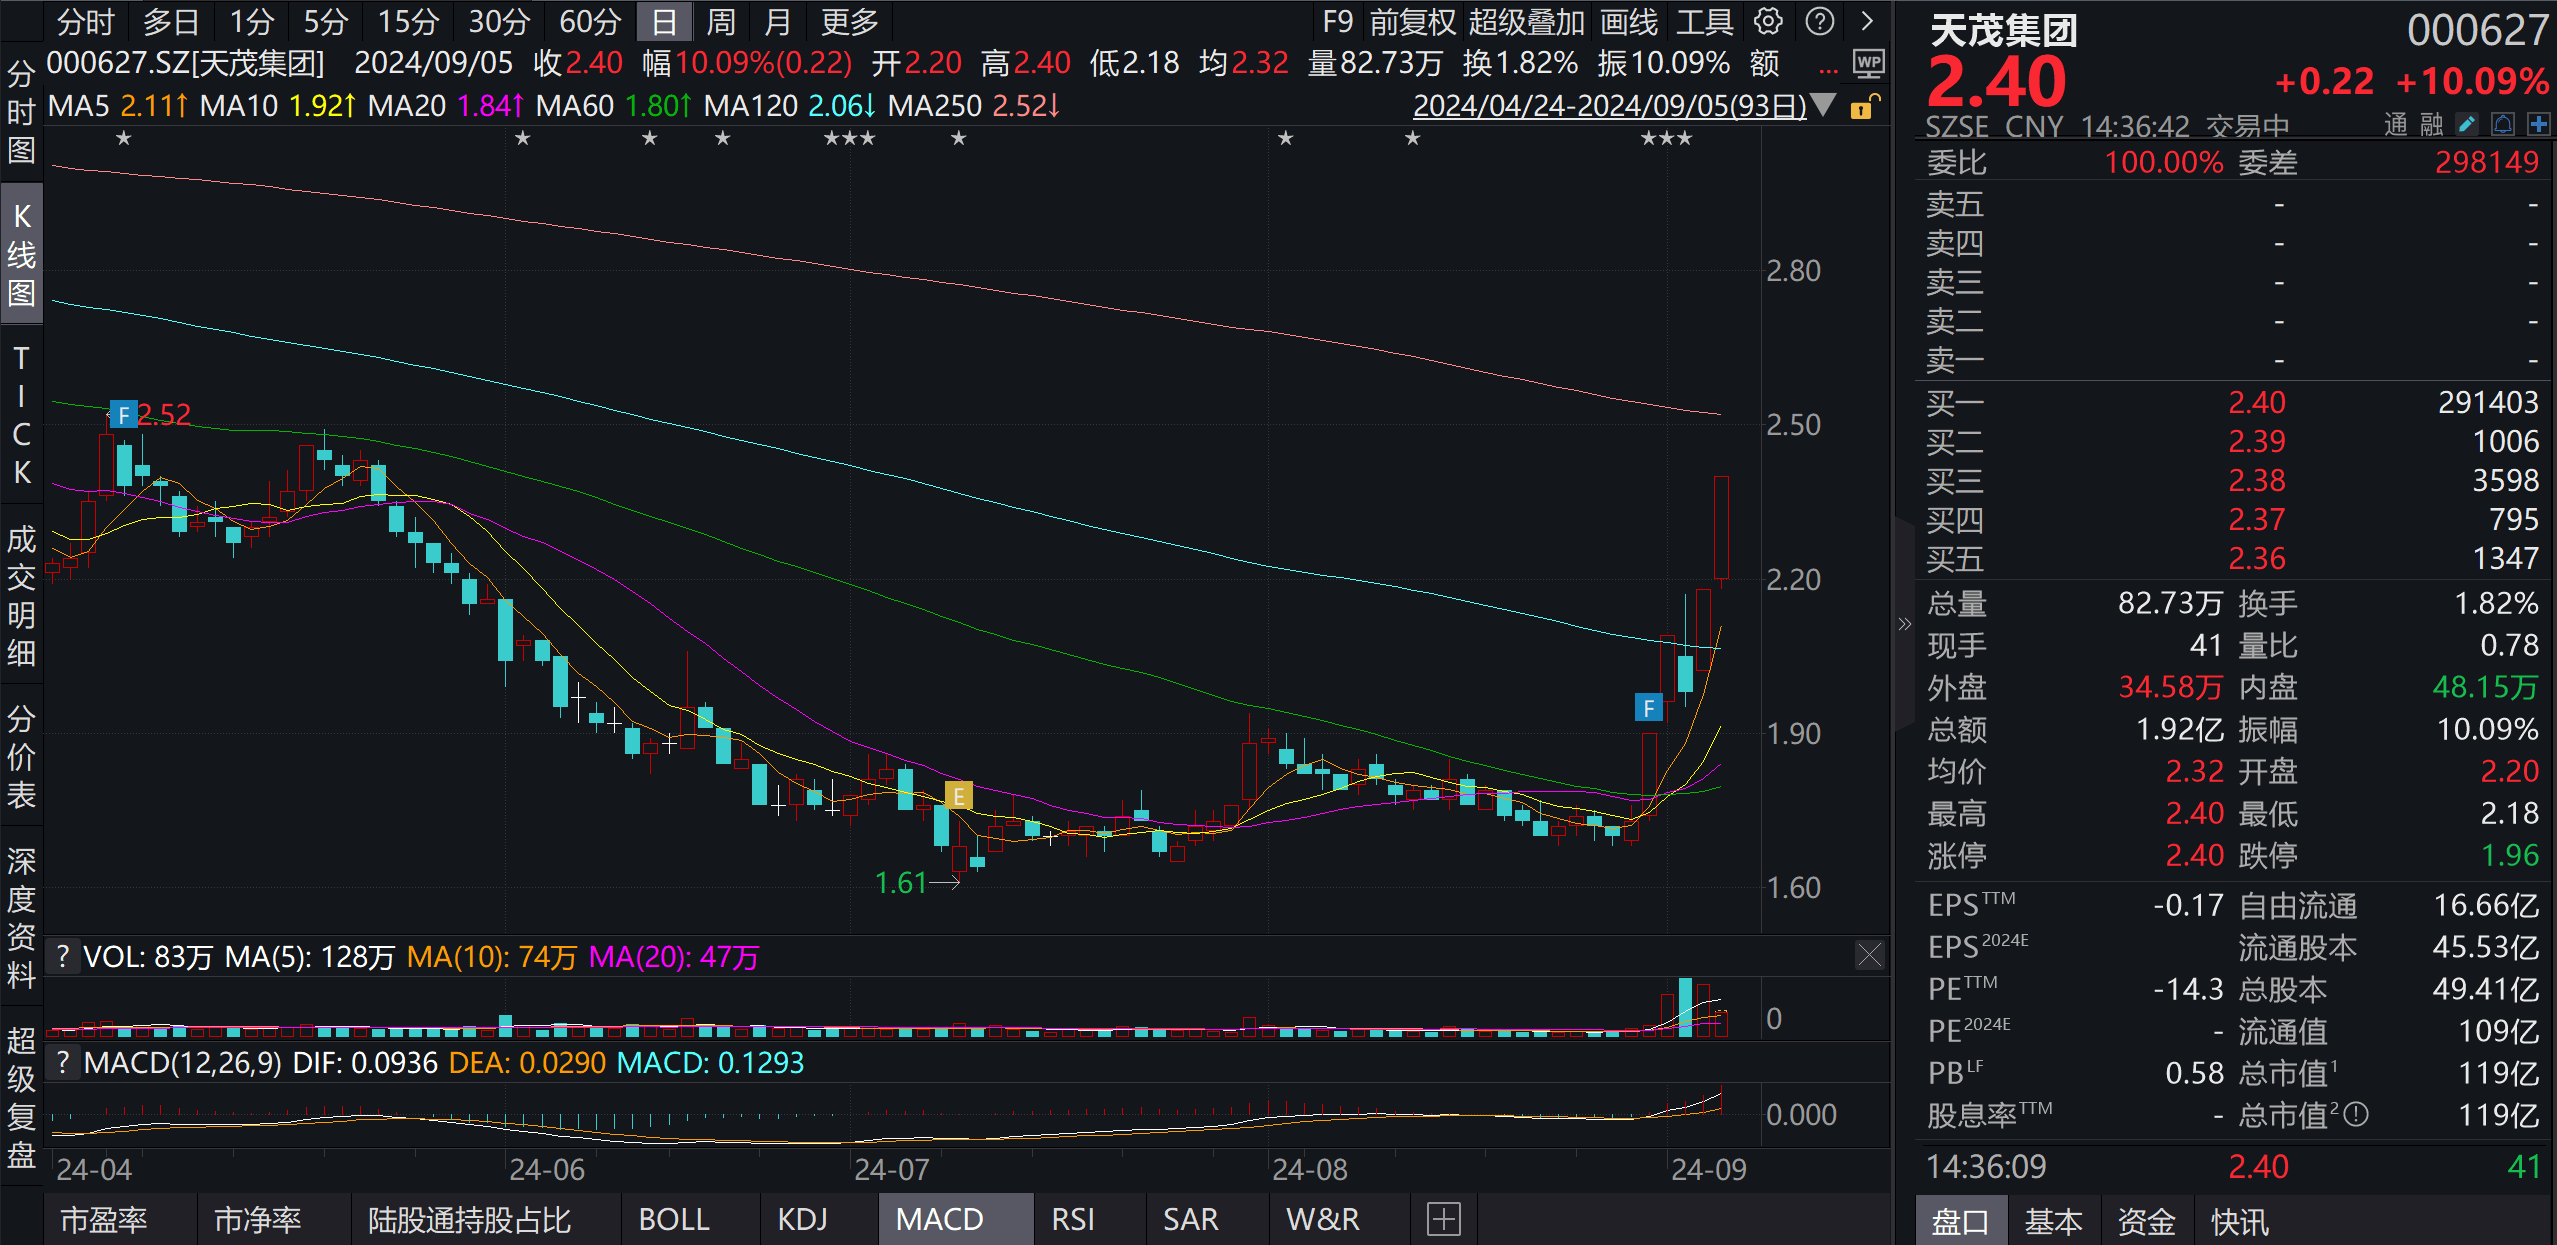Click the bell alert icon

(x=2503, y=124)
